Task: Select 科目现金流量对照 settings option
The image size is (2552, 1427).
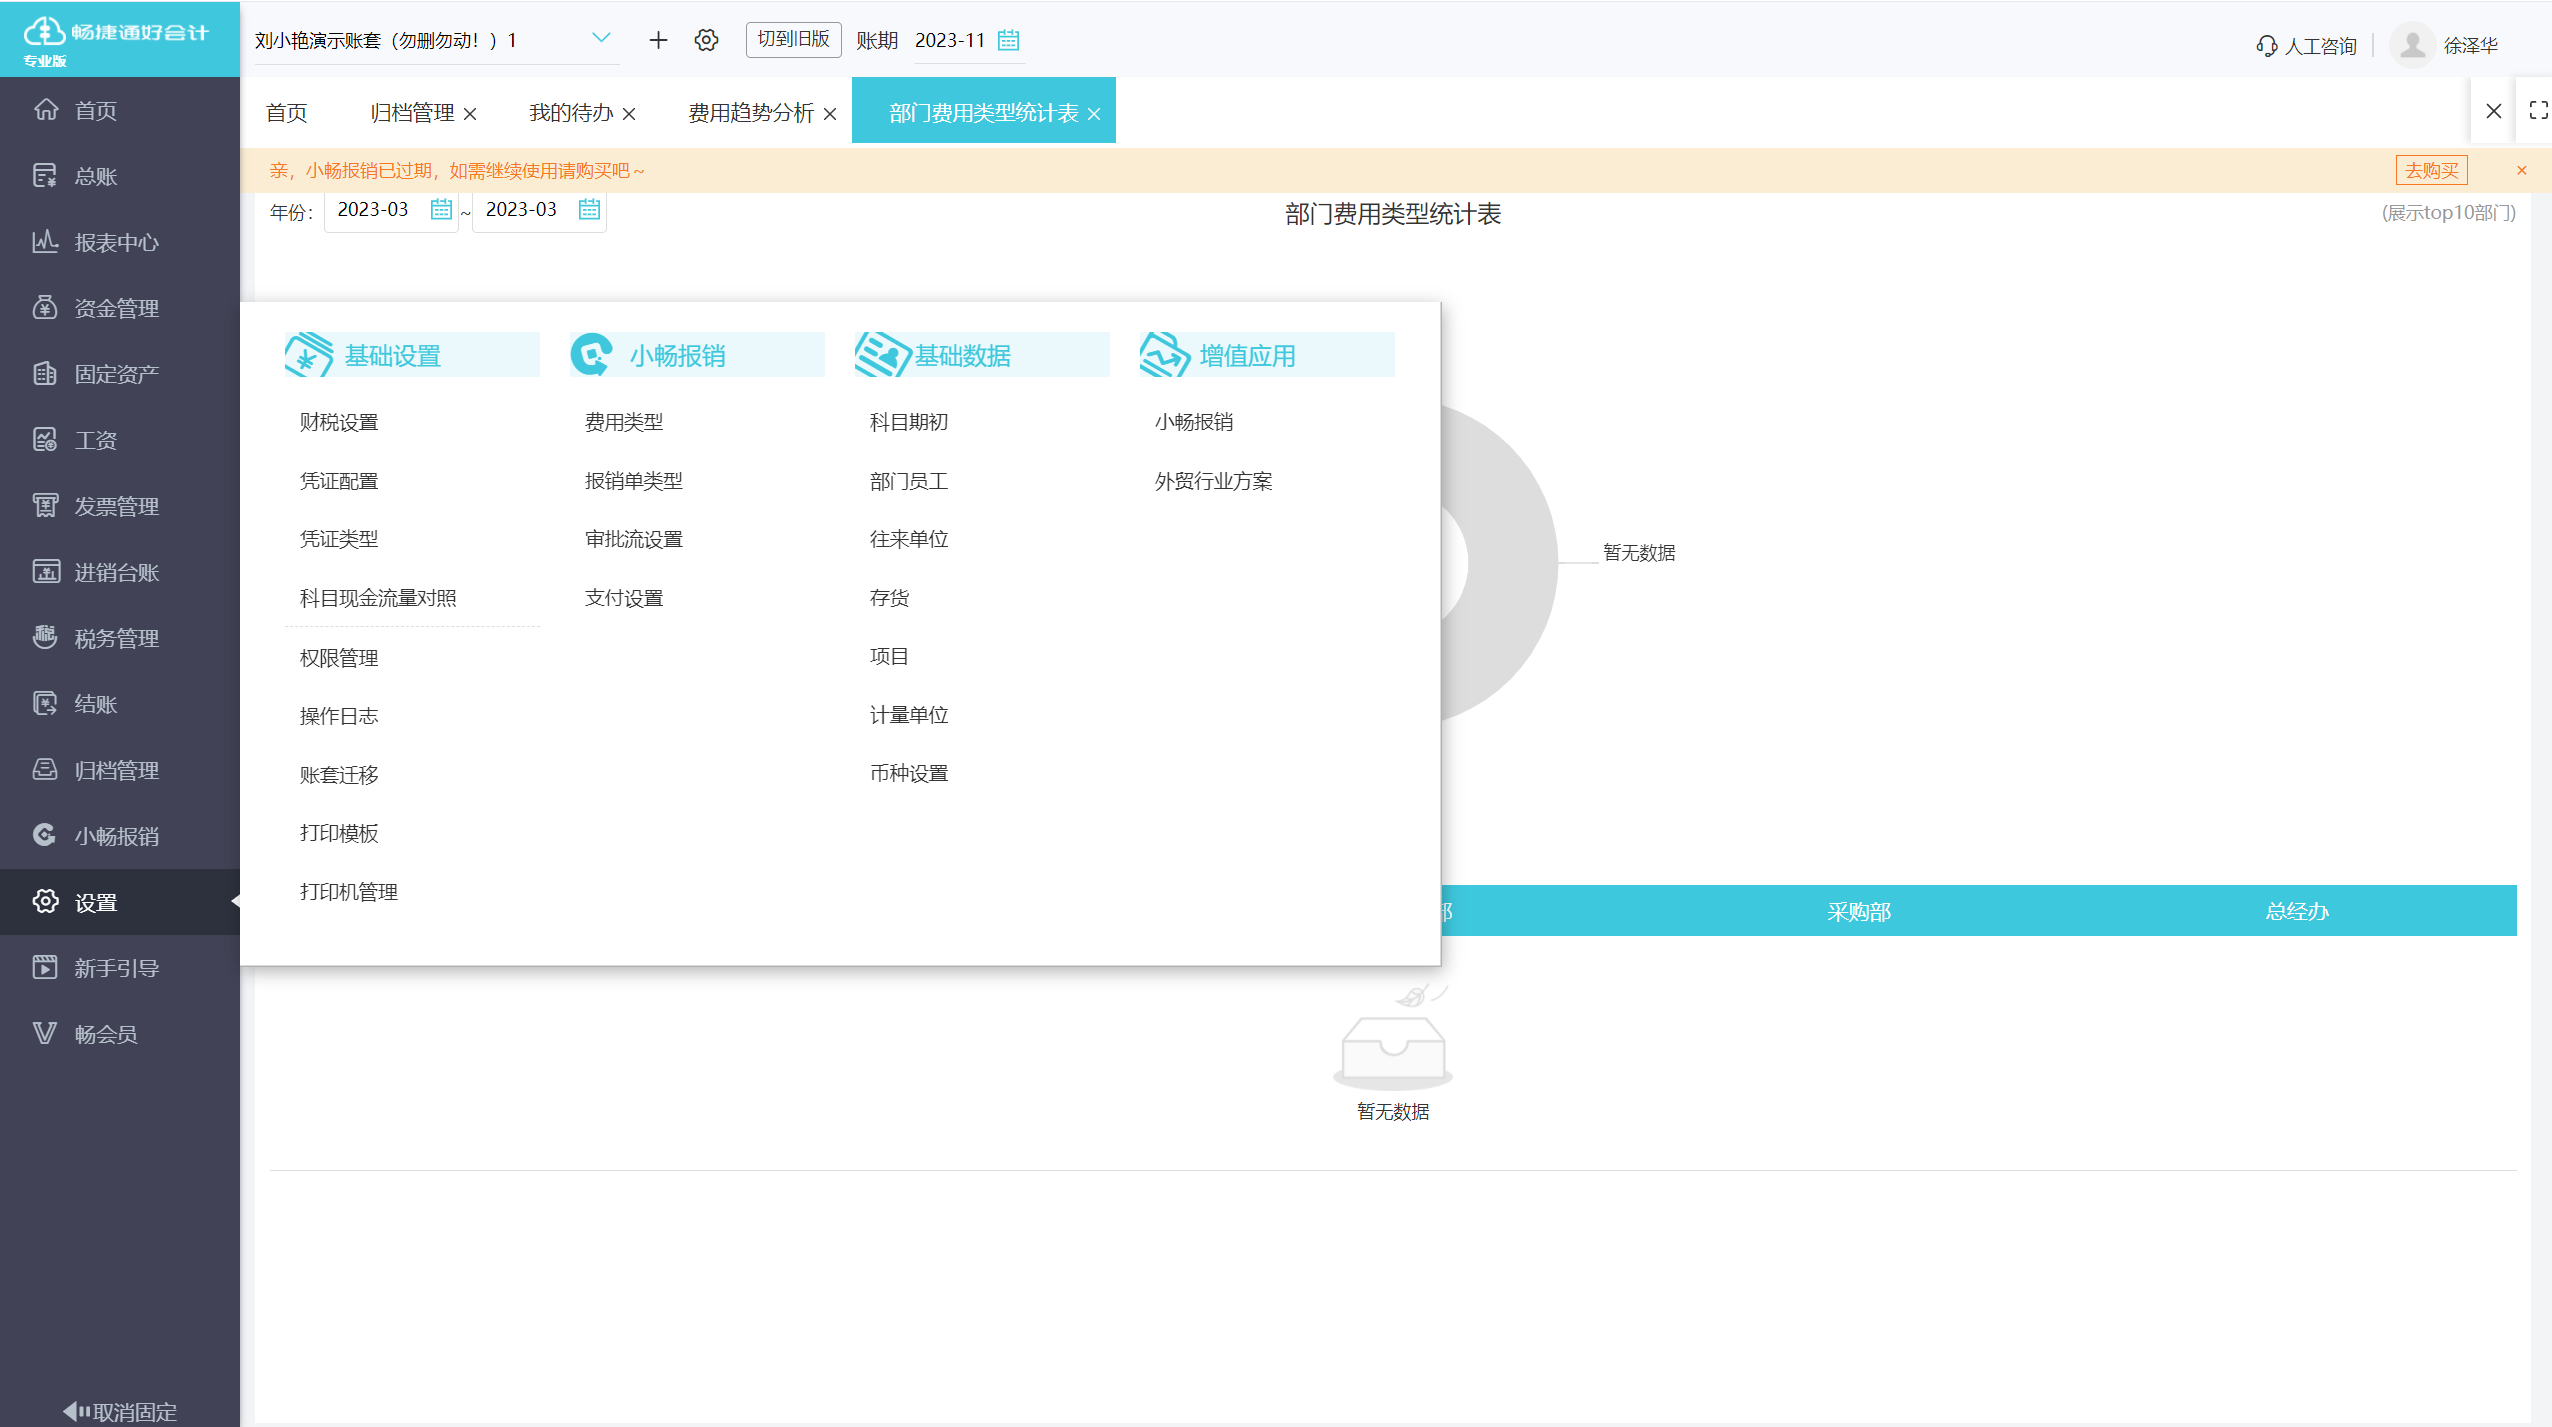Action: point(377,598)
